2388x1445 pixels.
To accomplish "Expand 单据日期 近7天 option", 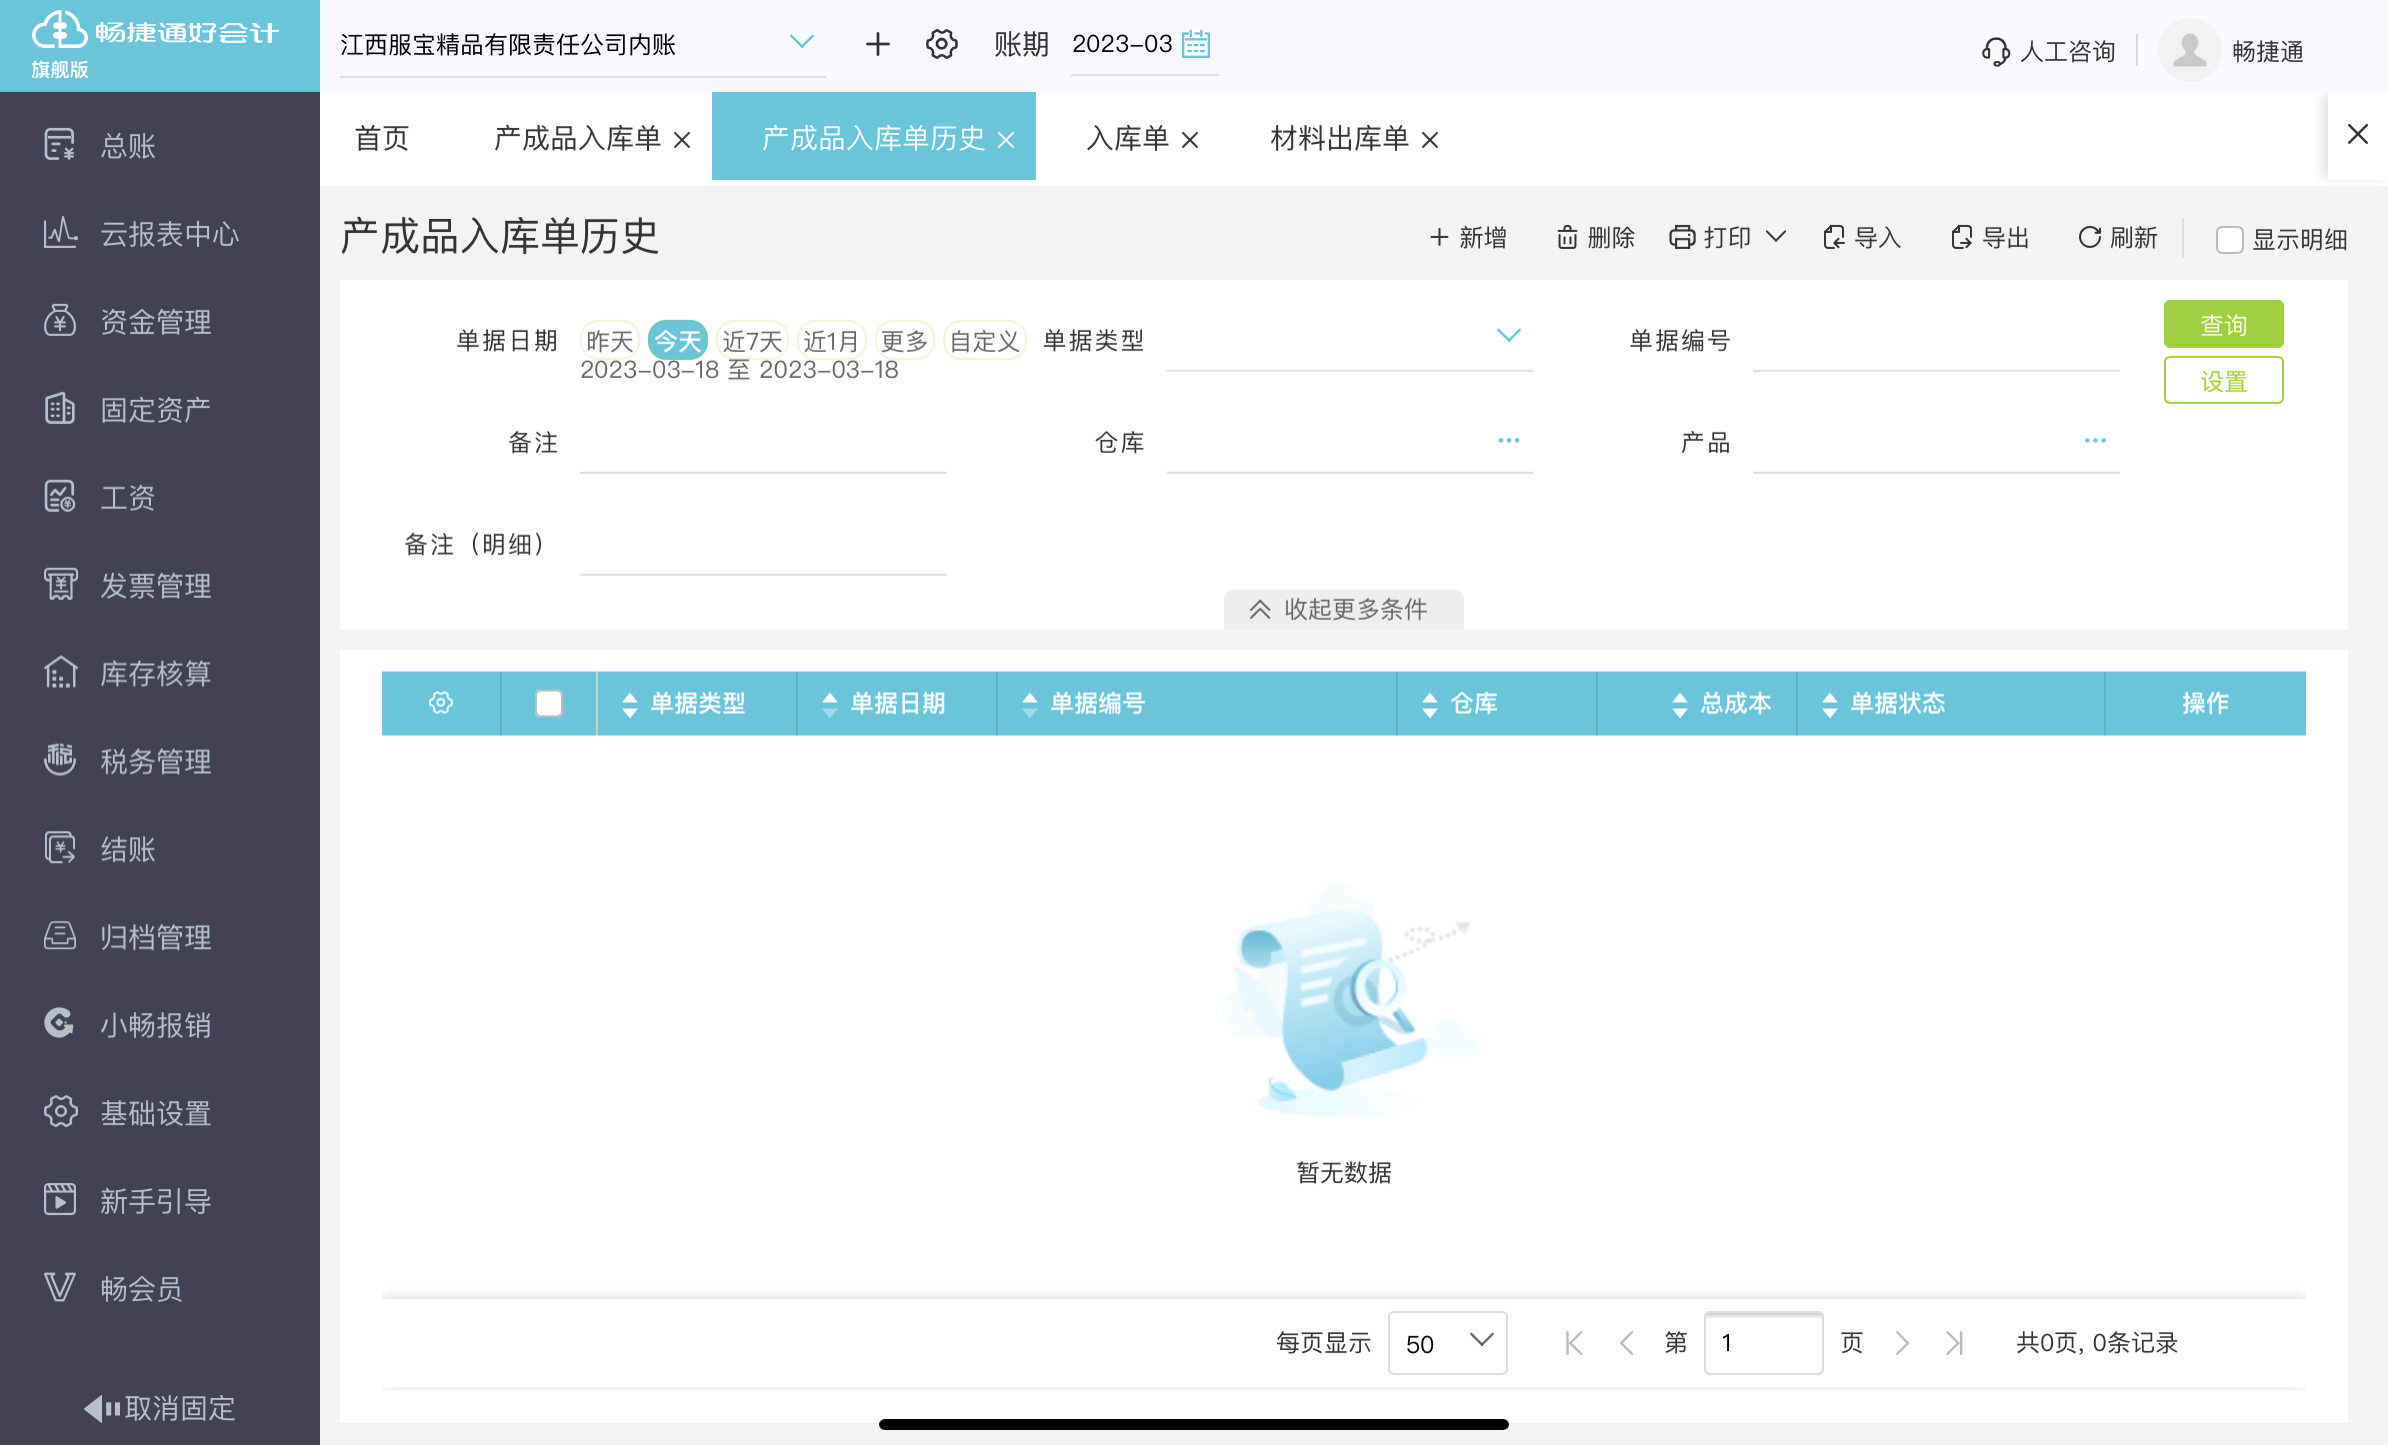I will click(x=751, y=339).
